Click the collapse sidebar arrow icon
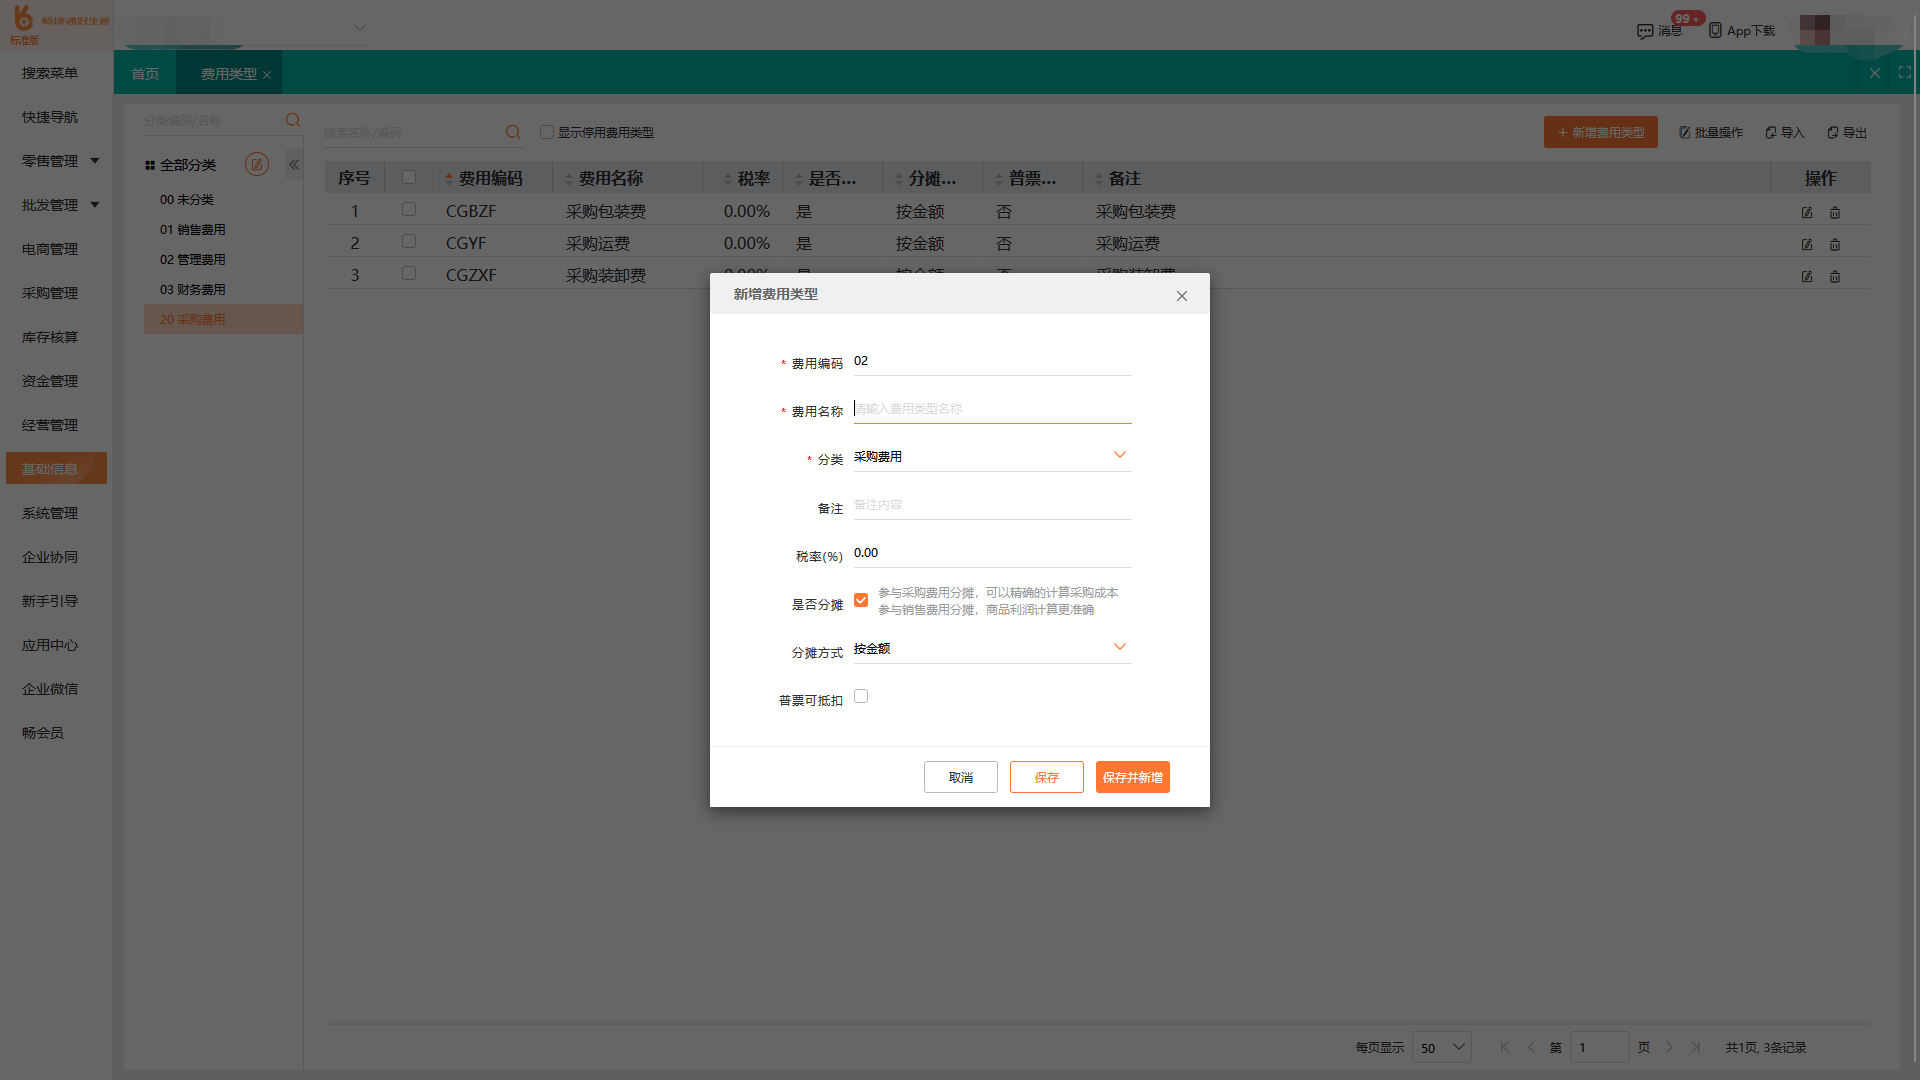 [x=293, y=165]
